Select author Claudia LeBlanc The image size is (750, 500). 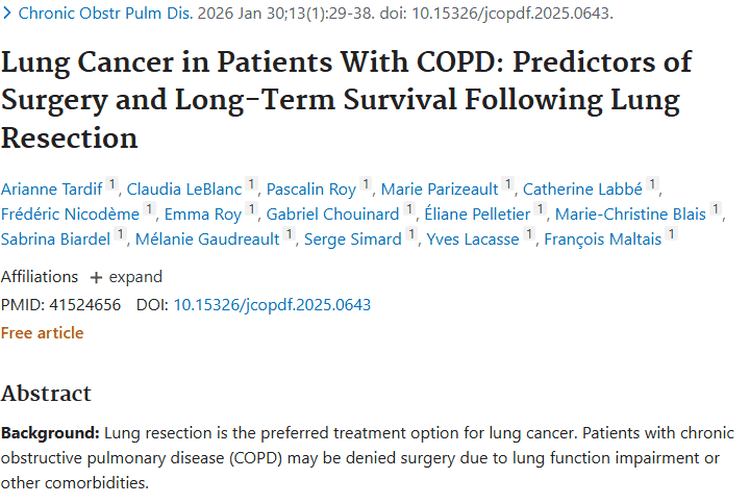[184, 189]
